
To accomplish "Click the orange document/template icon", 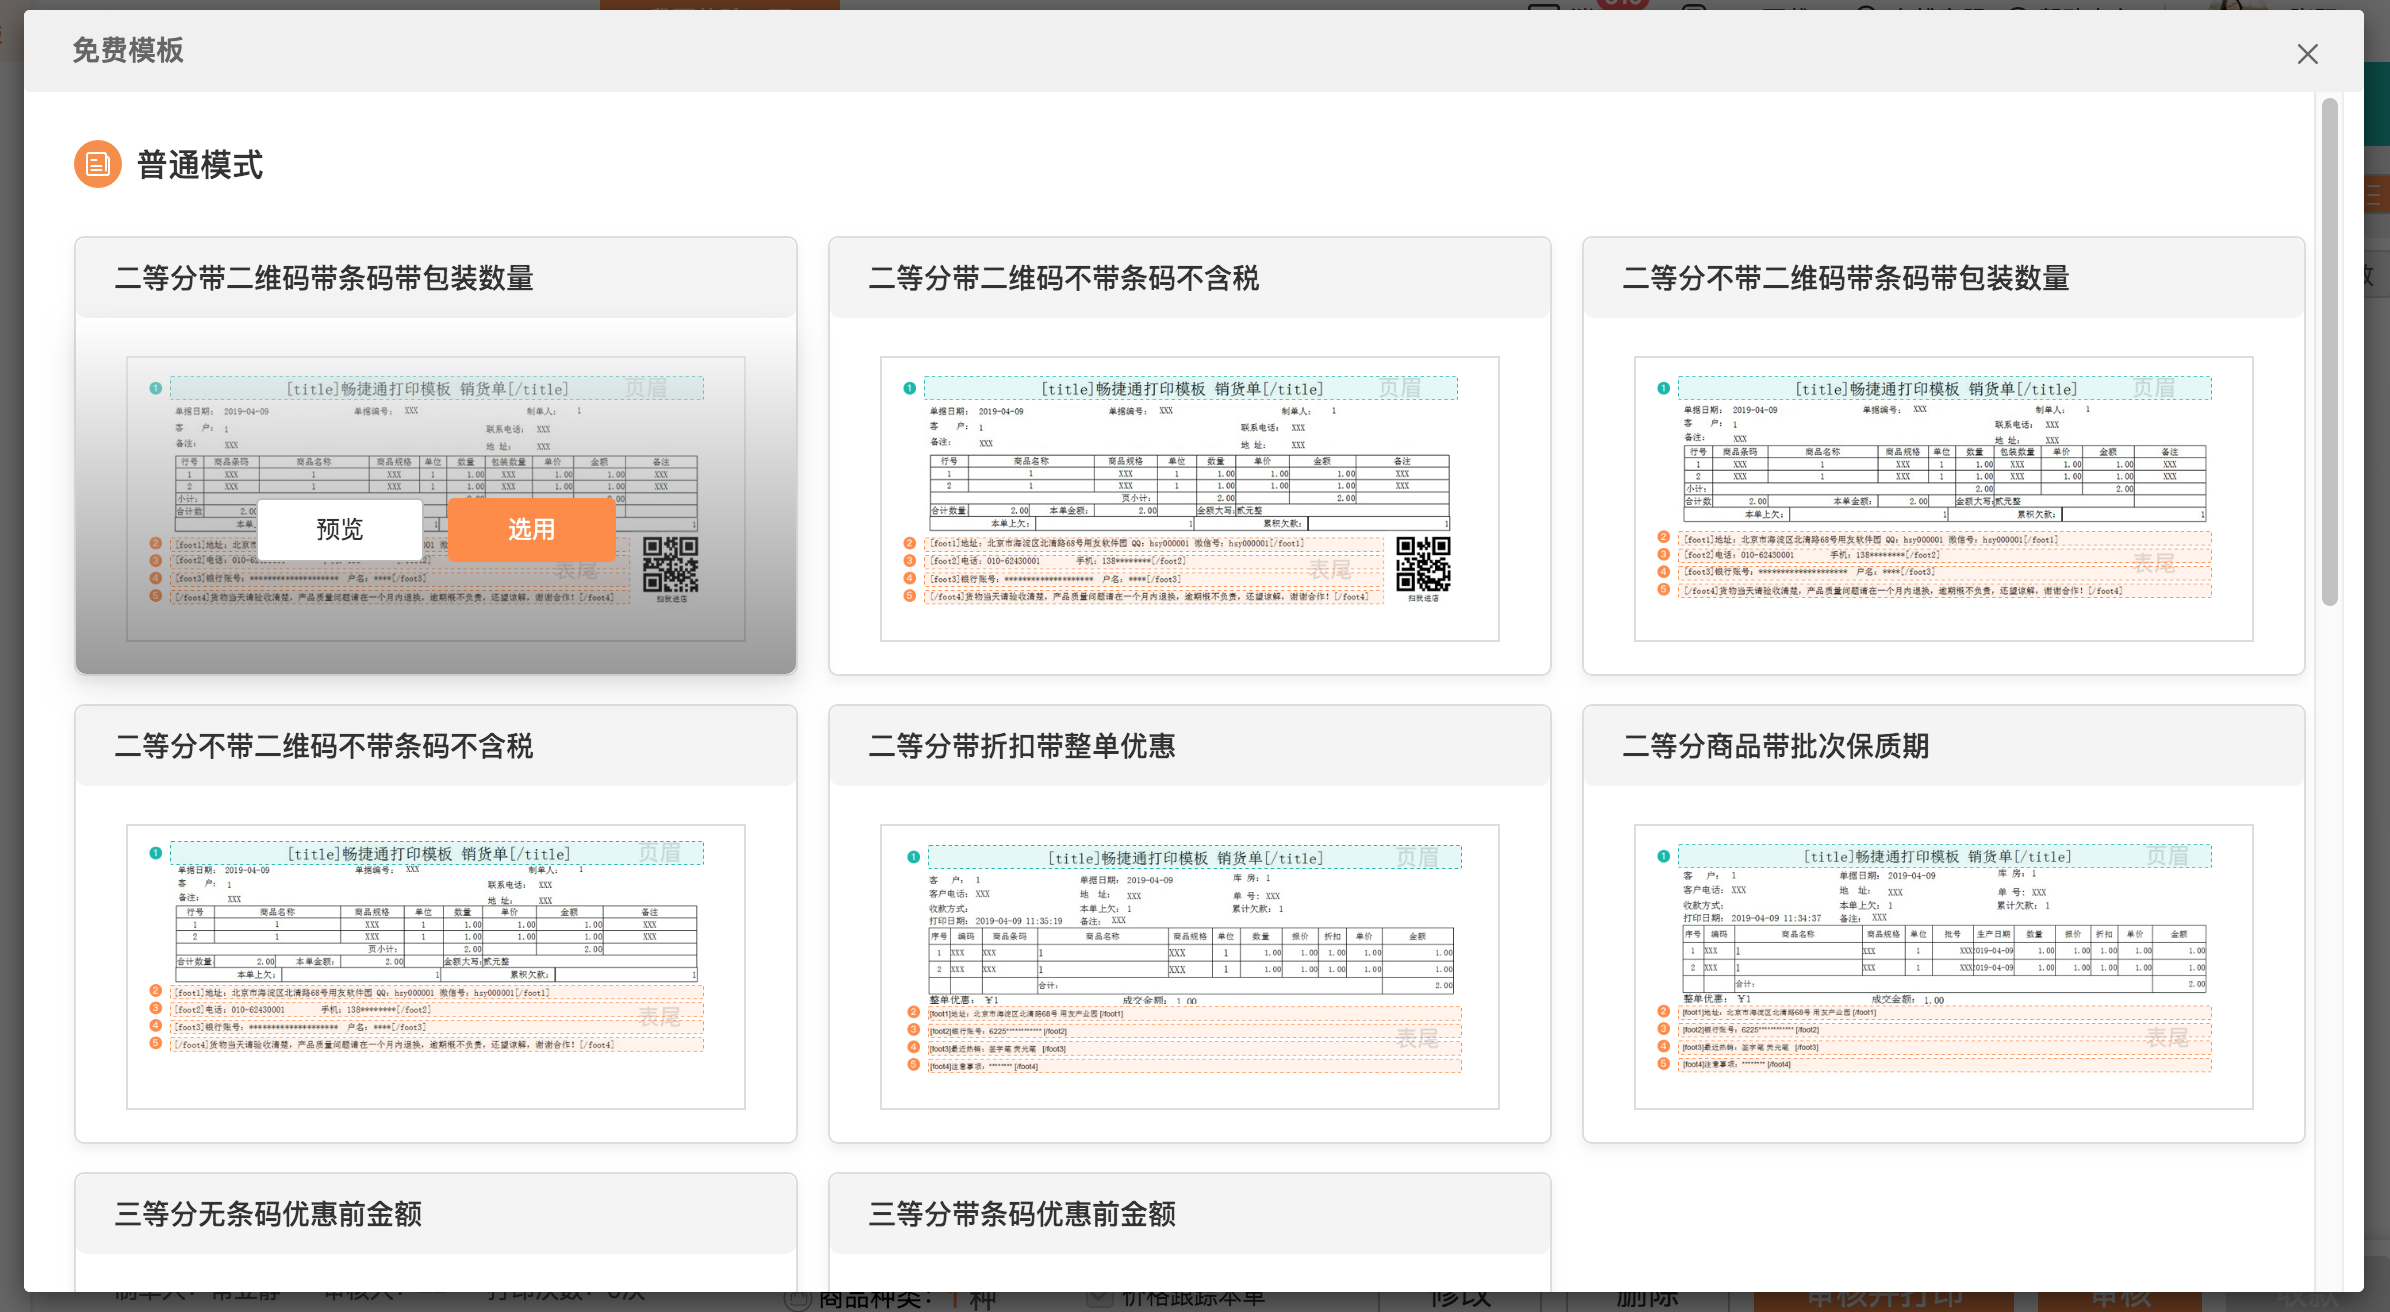I will [92, 163].
